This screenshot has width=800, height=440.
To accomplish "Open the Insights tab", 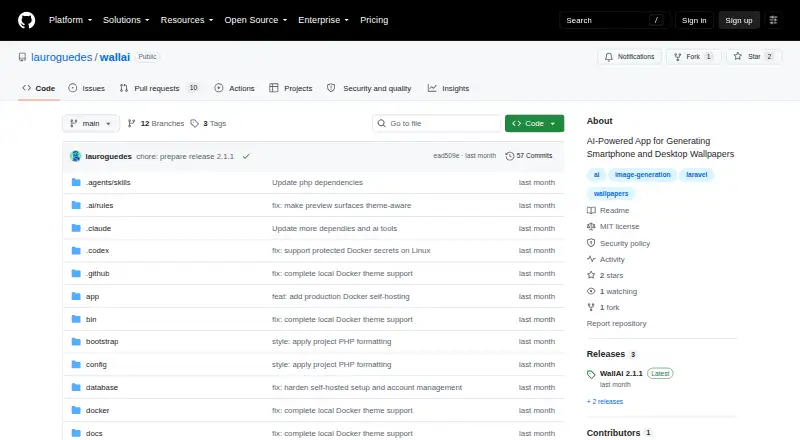I will pos(448,88).
